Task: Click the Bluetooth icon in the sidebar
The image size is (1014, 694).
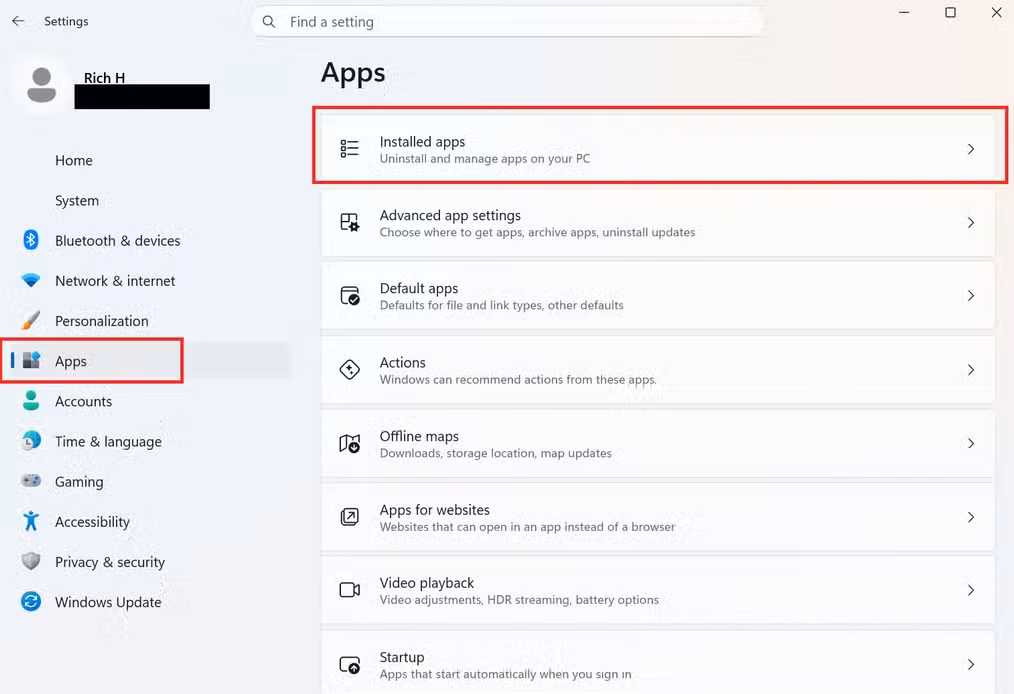Action: pos(30,240)
